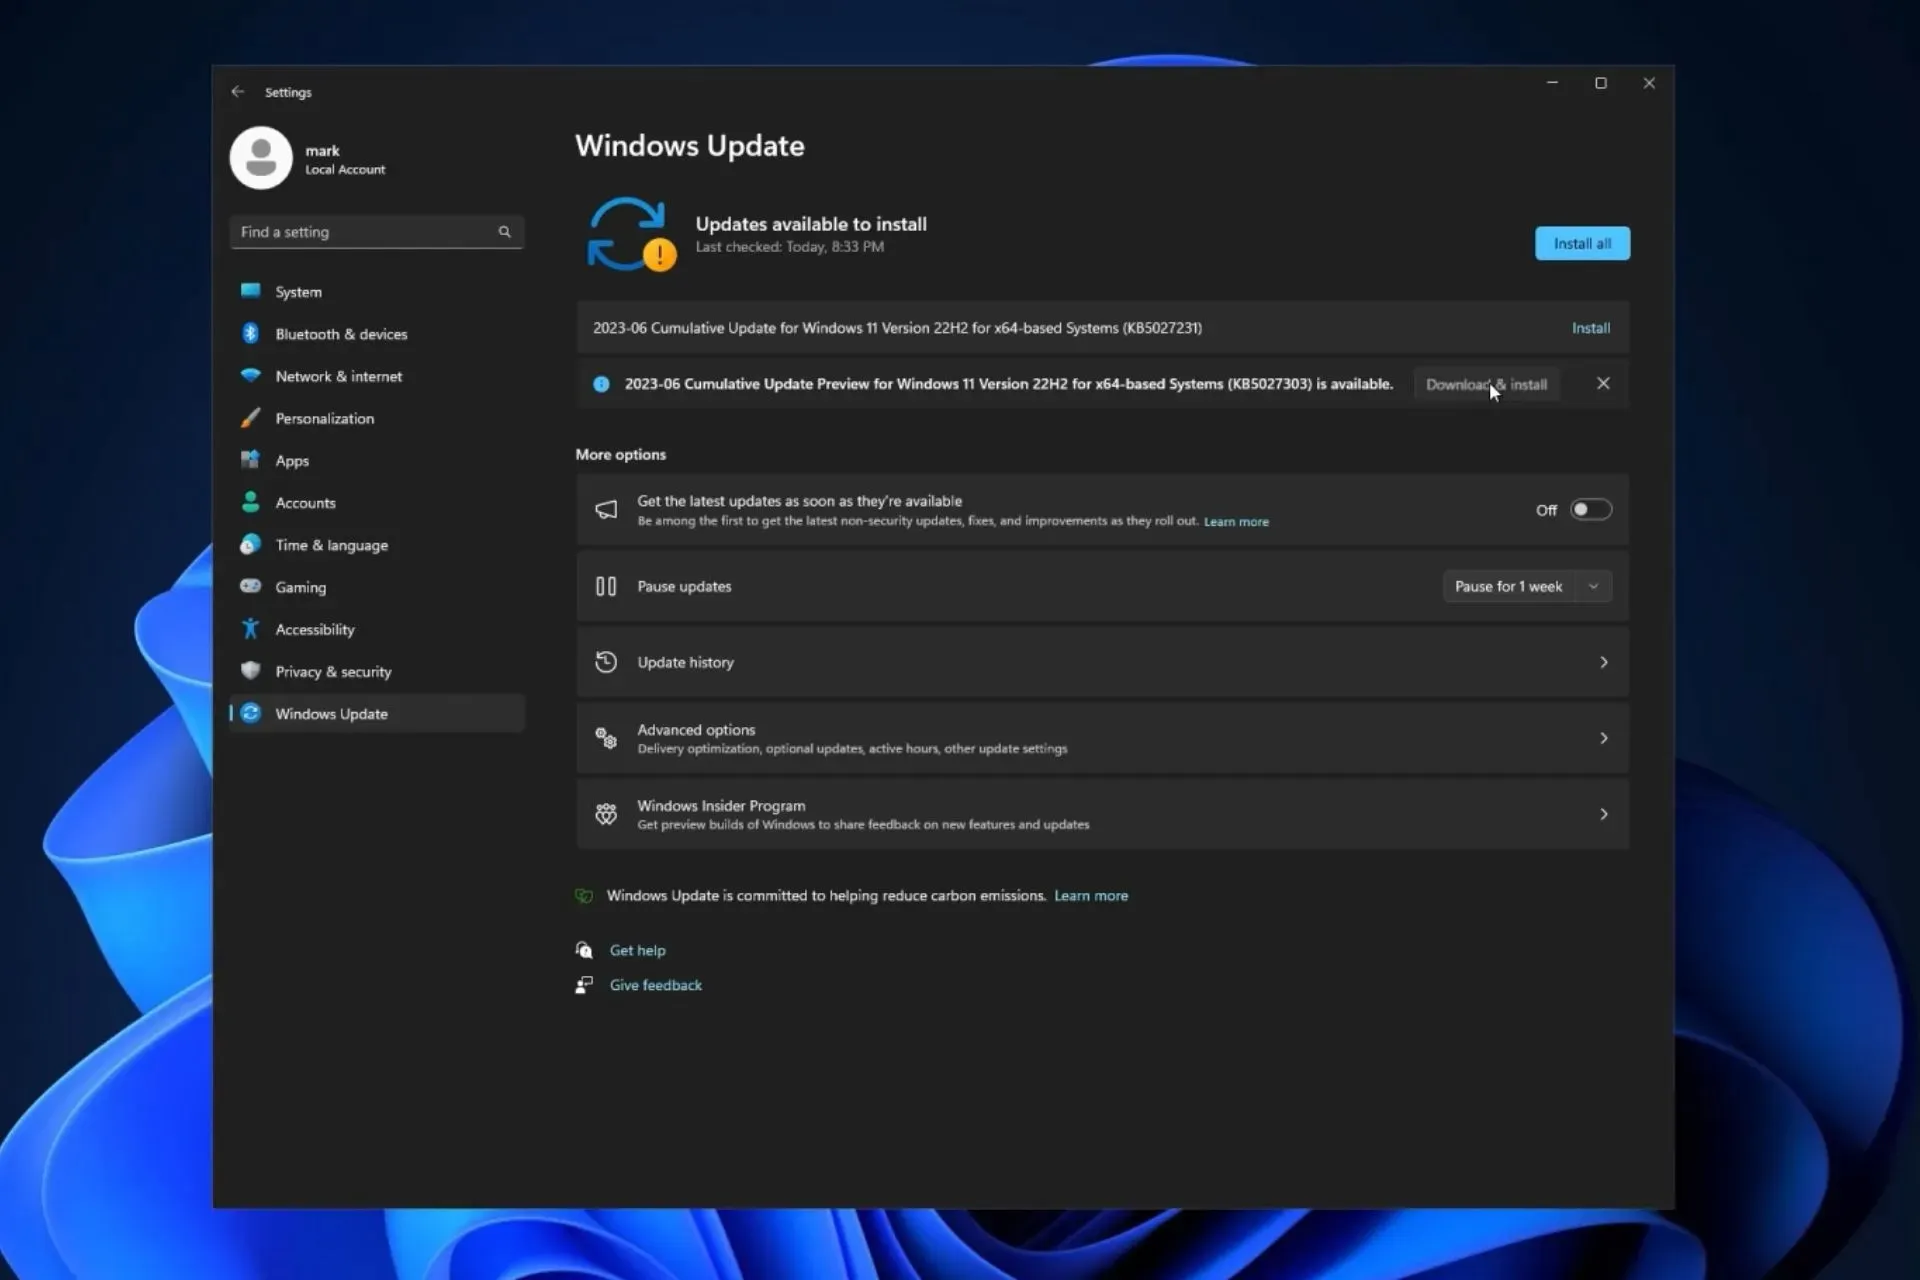Viewport: 1920px width, 1280px height.
Task: Open Advanced options via its chevron
Action: 1604,738
